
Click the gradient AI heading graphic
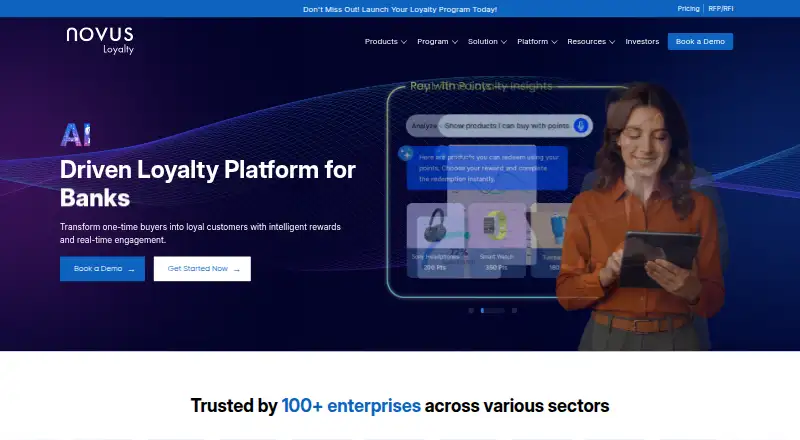click(x=76, y=135)
